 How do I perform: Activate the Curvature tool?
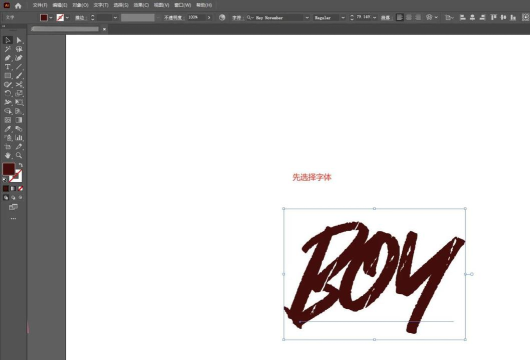pyautogui.click(x=19, y=58)
